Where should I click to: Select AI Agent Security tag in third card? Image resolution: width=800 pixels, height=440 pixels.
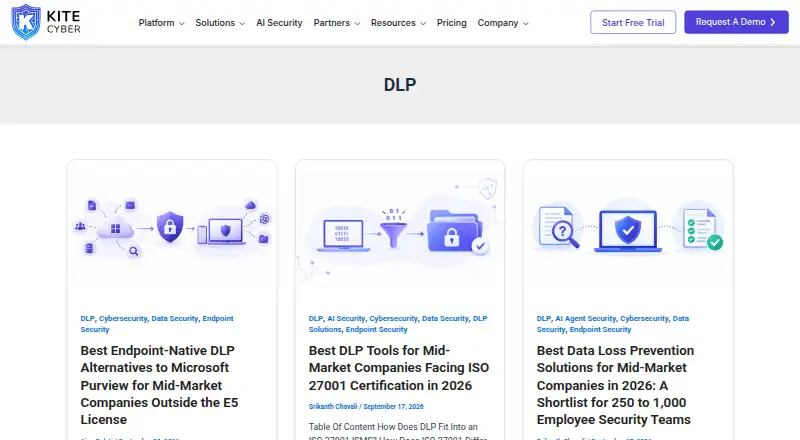[x=585, y=319]
